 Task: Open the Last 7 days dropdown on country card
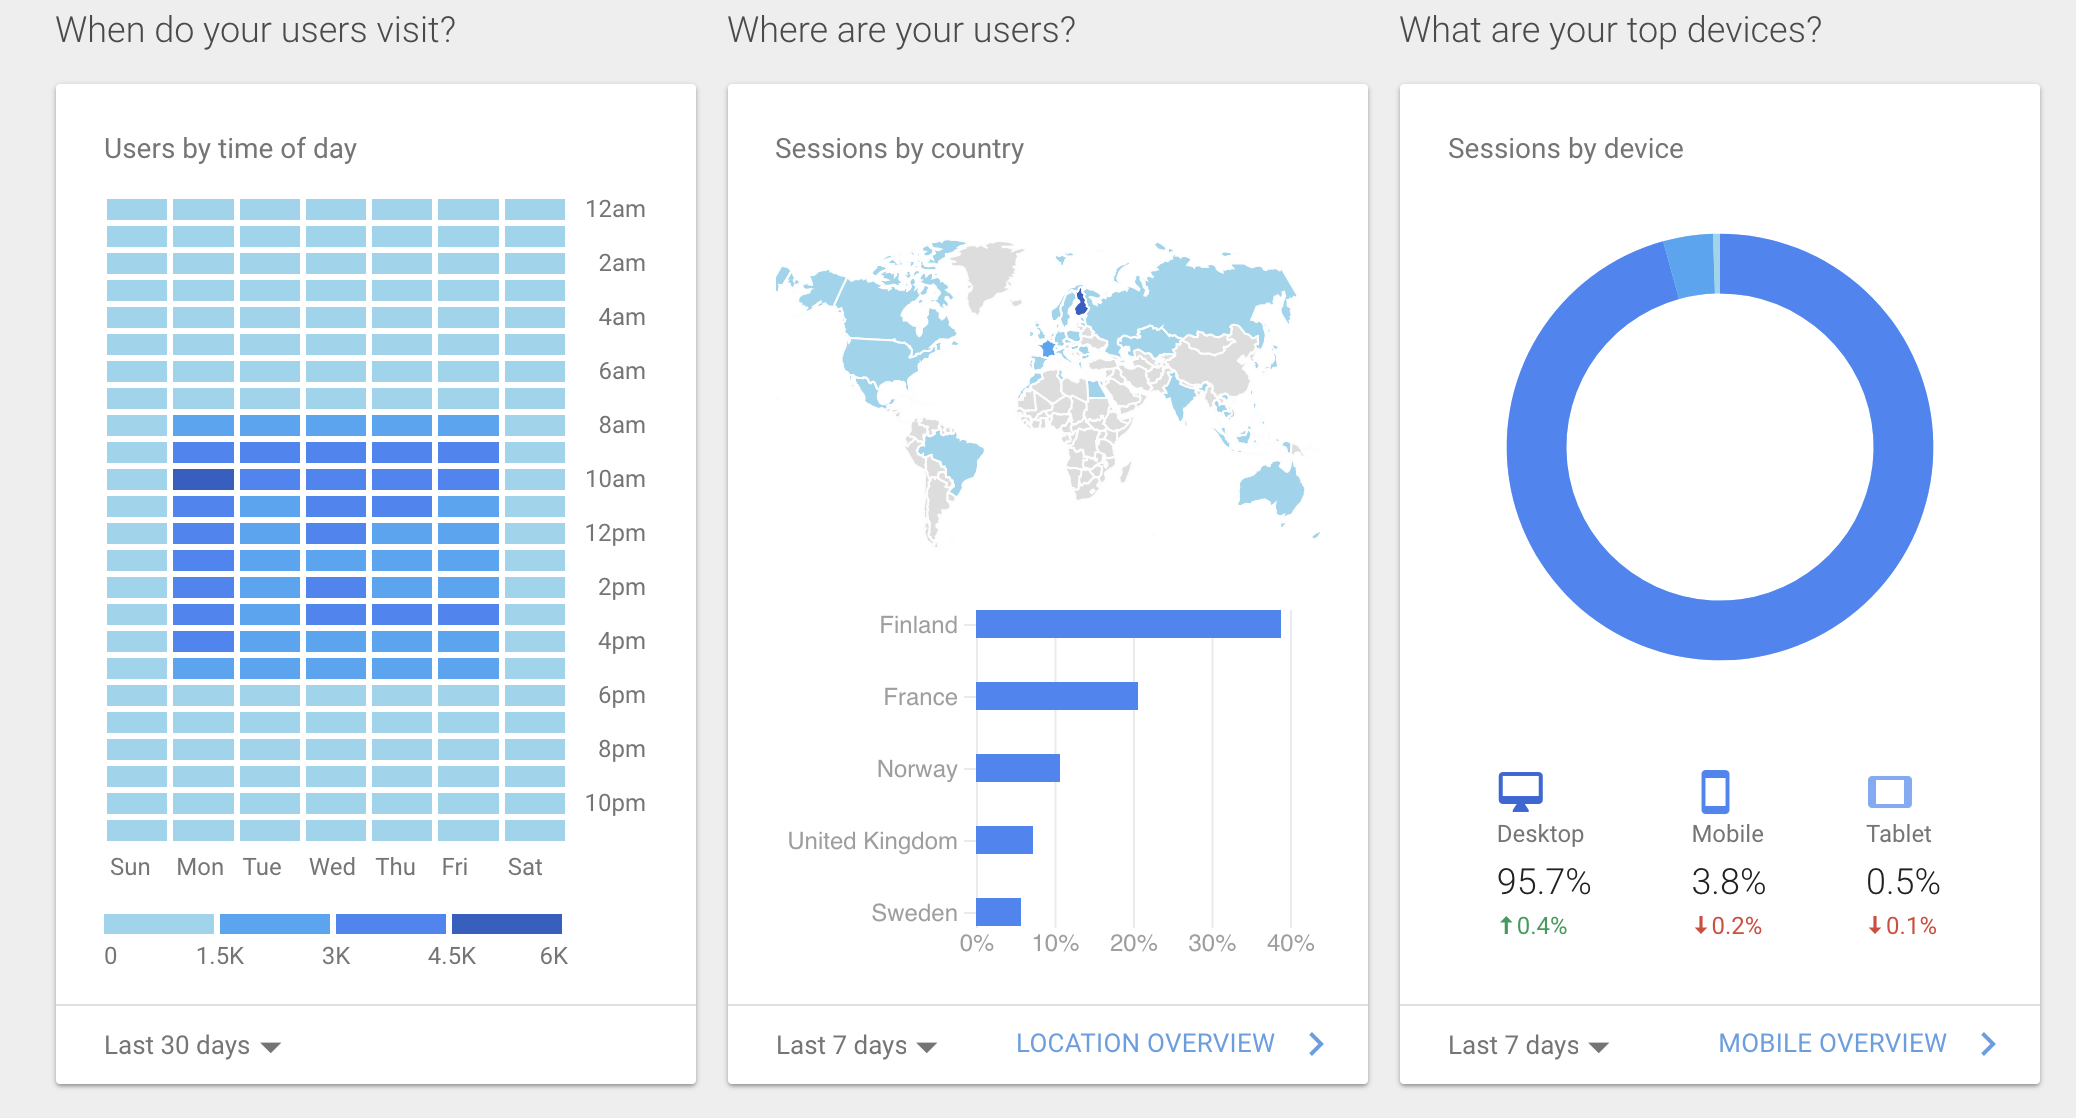coord(854,1044)
